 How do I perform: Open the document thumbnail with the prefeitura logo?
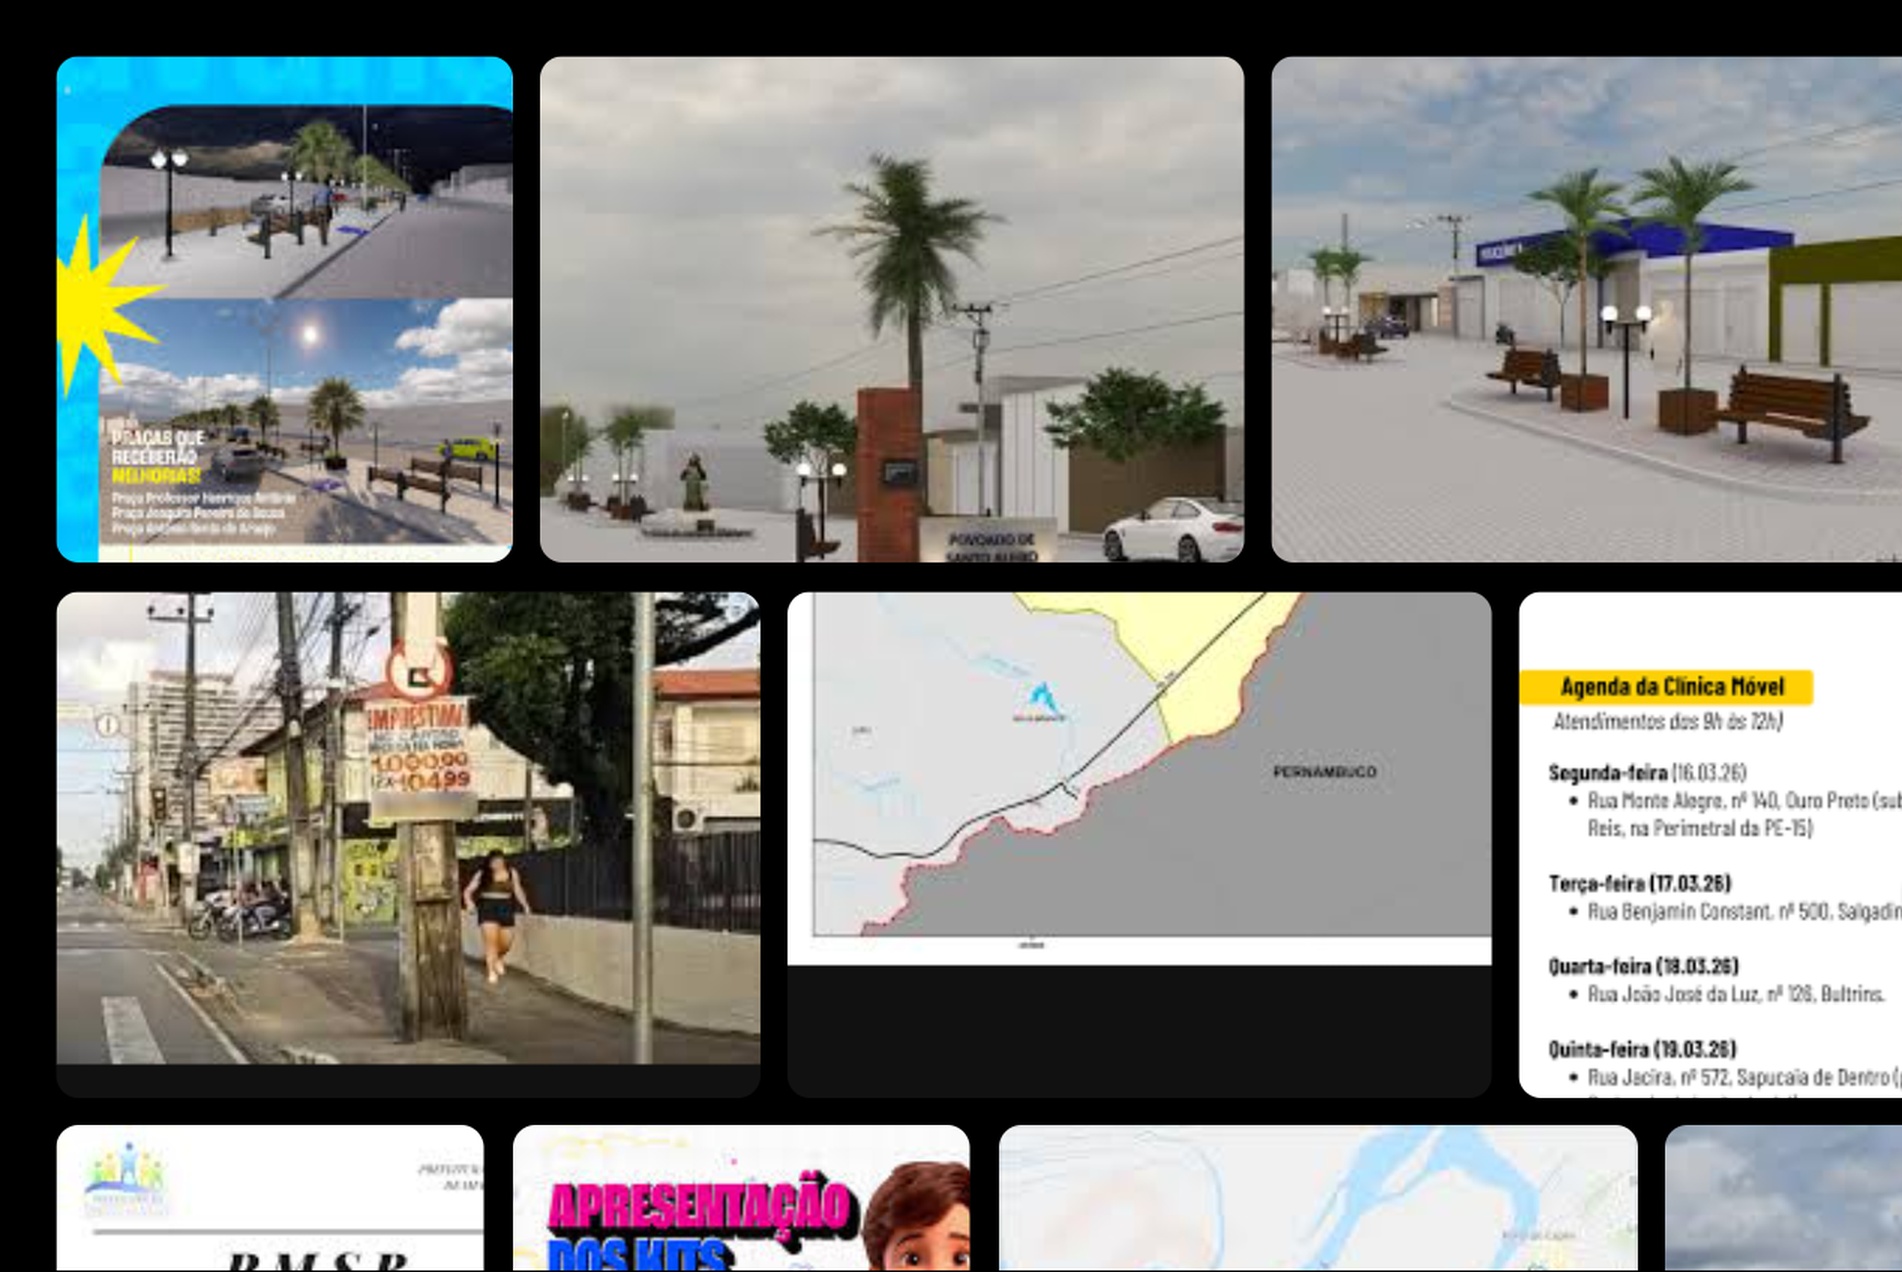tap(270, 1198)
